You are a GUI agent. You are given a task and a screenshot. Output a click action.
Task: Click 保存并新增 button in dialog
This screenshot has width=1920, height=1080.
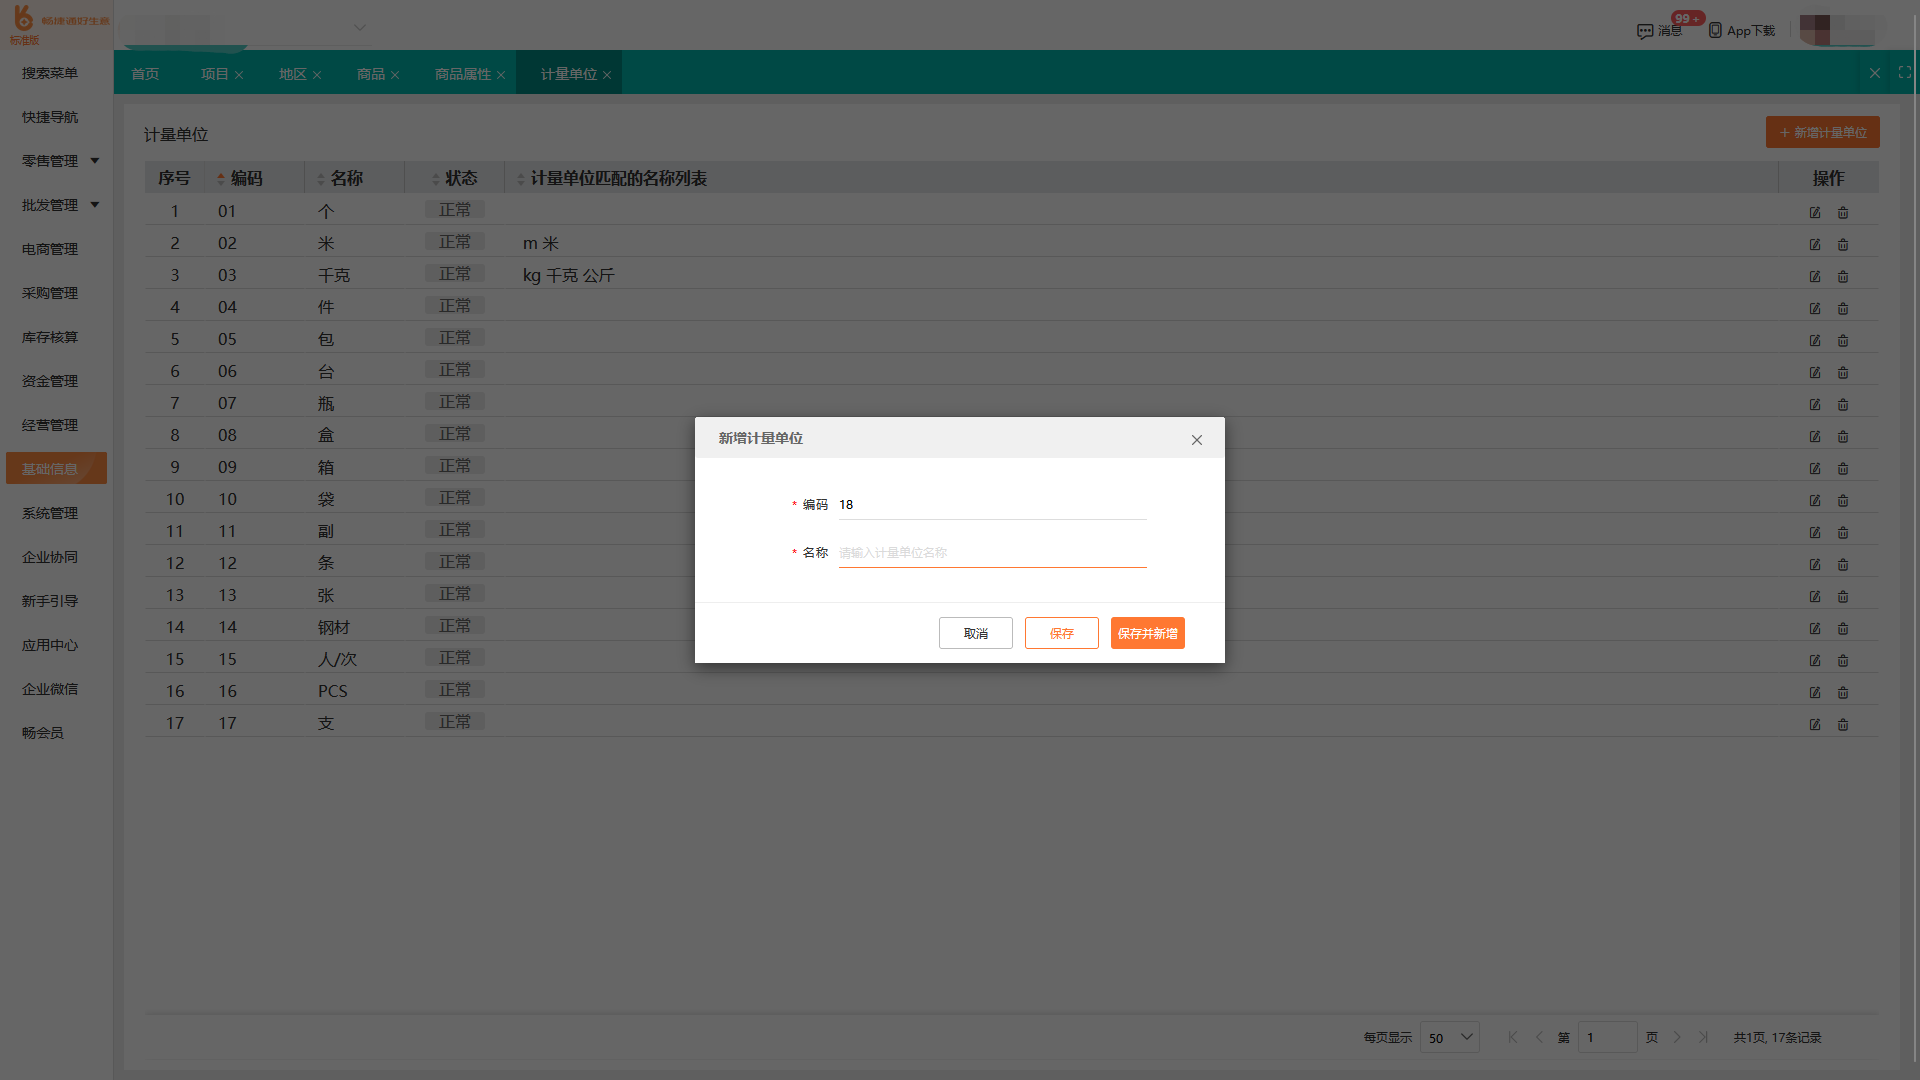pyautogui.click(x=1146, y=633)
